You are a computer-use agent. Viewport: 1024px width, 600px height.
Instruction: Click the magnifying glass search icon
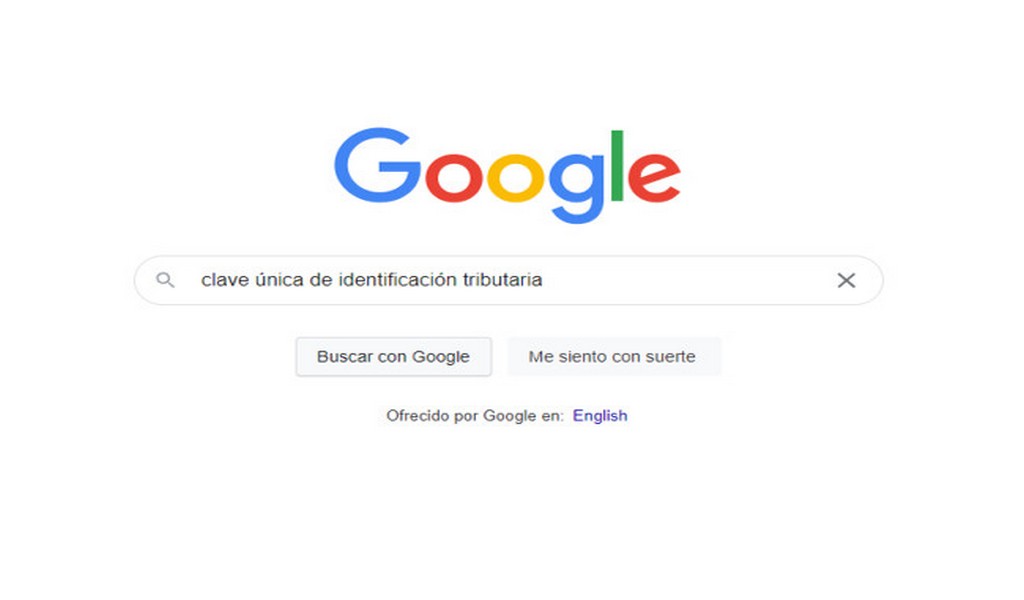[x=165, y=280]
